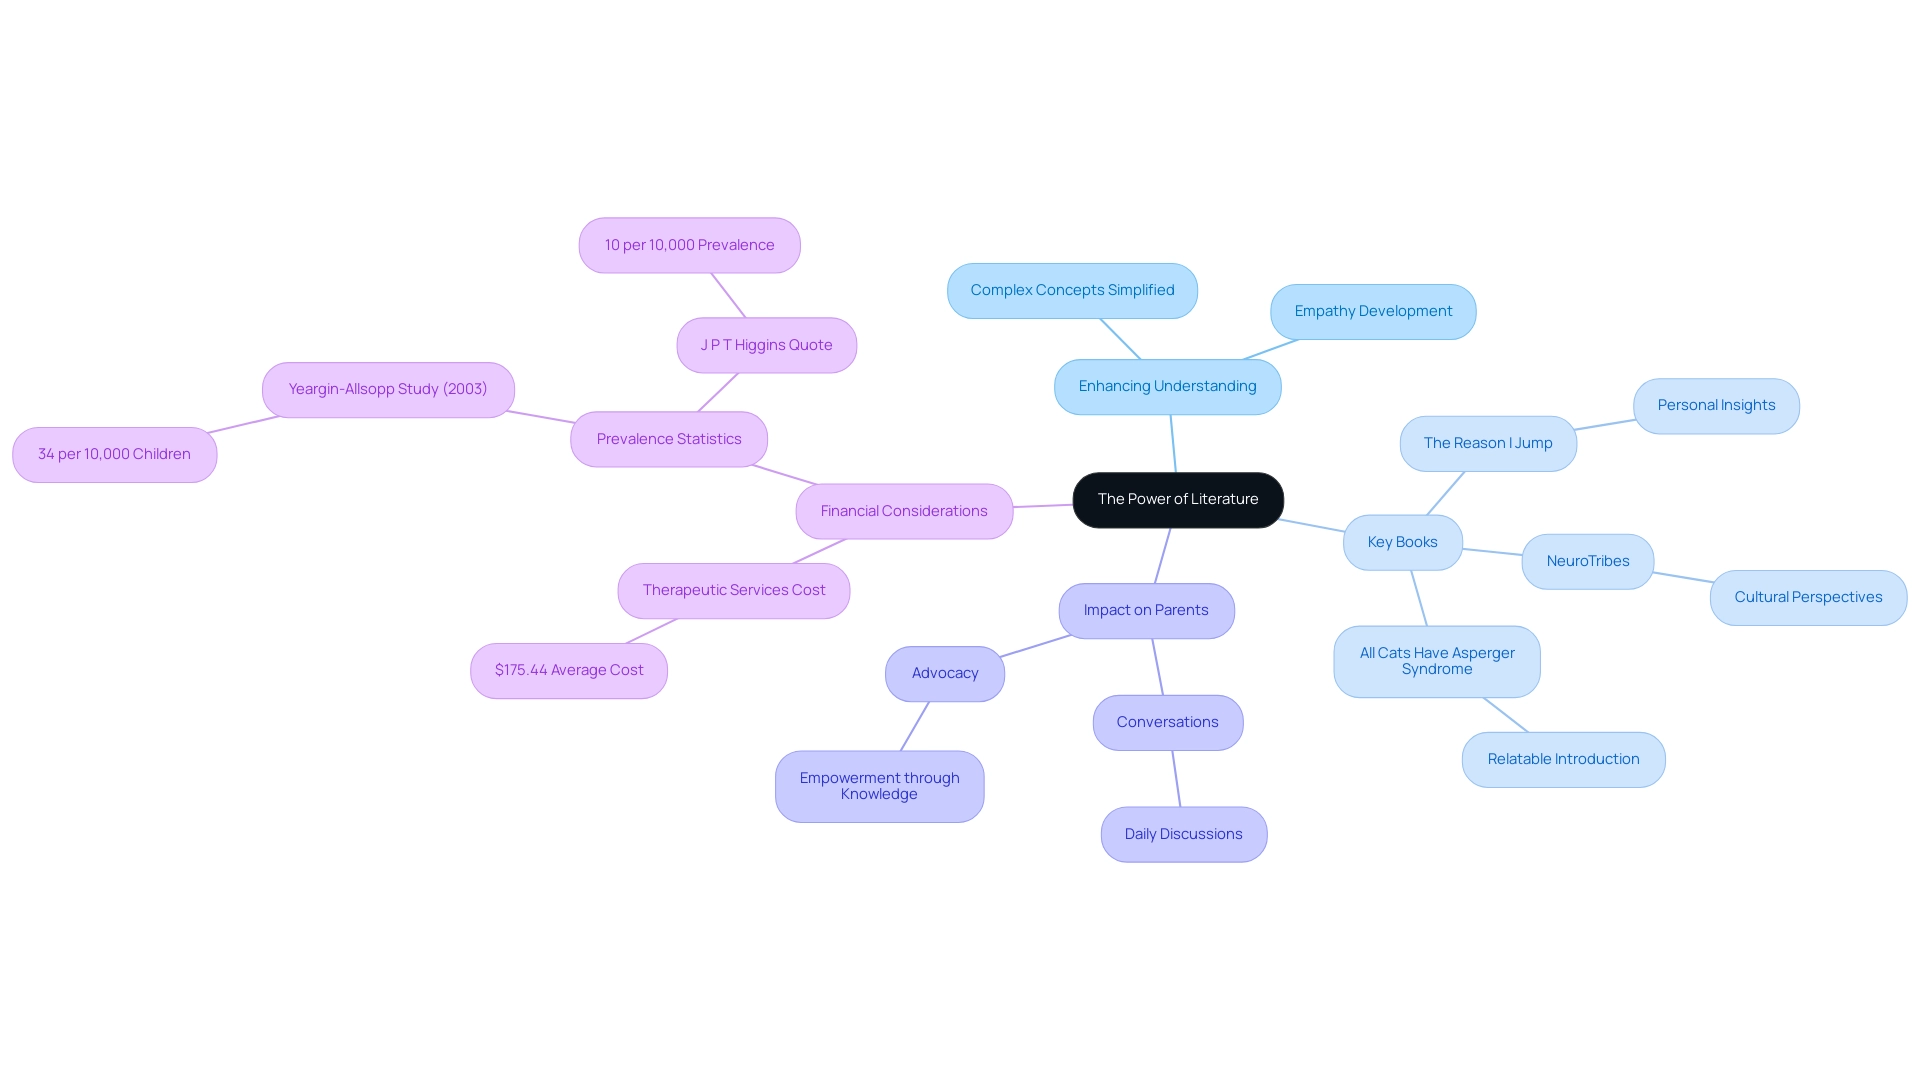Select the 'All Cats Have Asperger Syndrome' node

pyautogui.click(x=1437, y=661)
